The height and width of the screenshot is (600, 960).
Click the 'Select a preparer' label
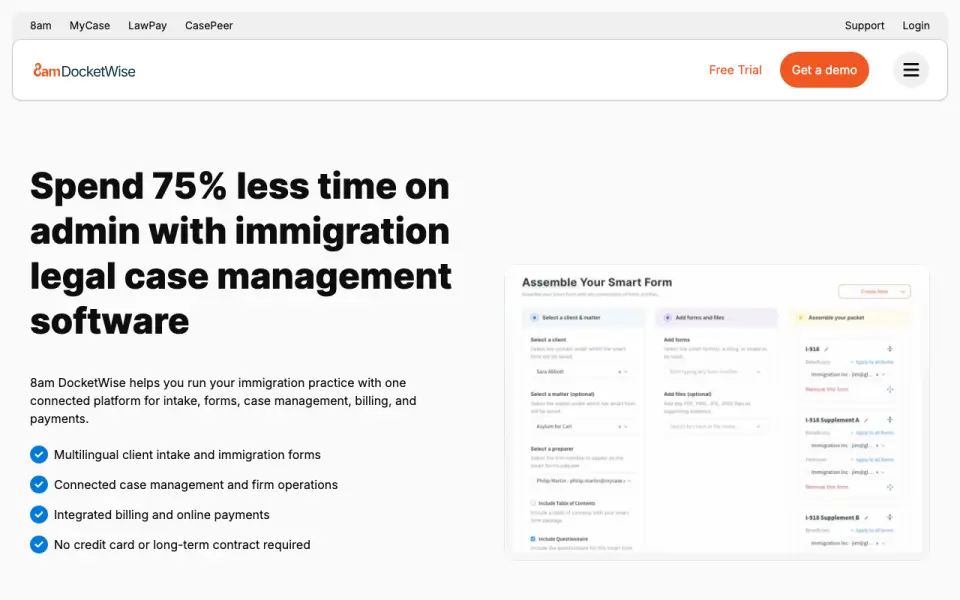552,449
